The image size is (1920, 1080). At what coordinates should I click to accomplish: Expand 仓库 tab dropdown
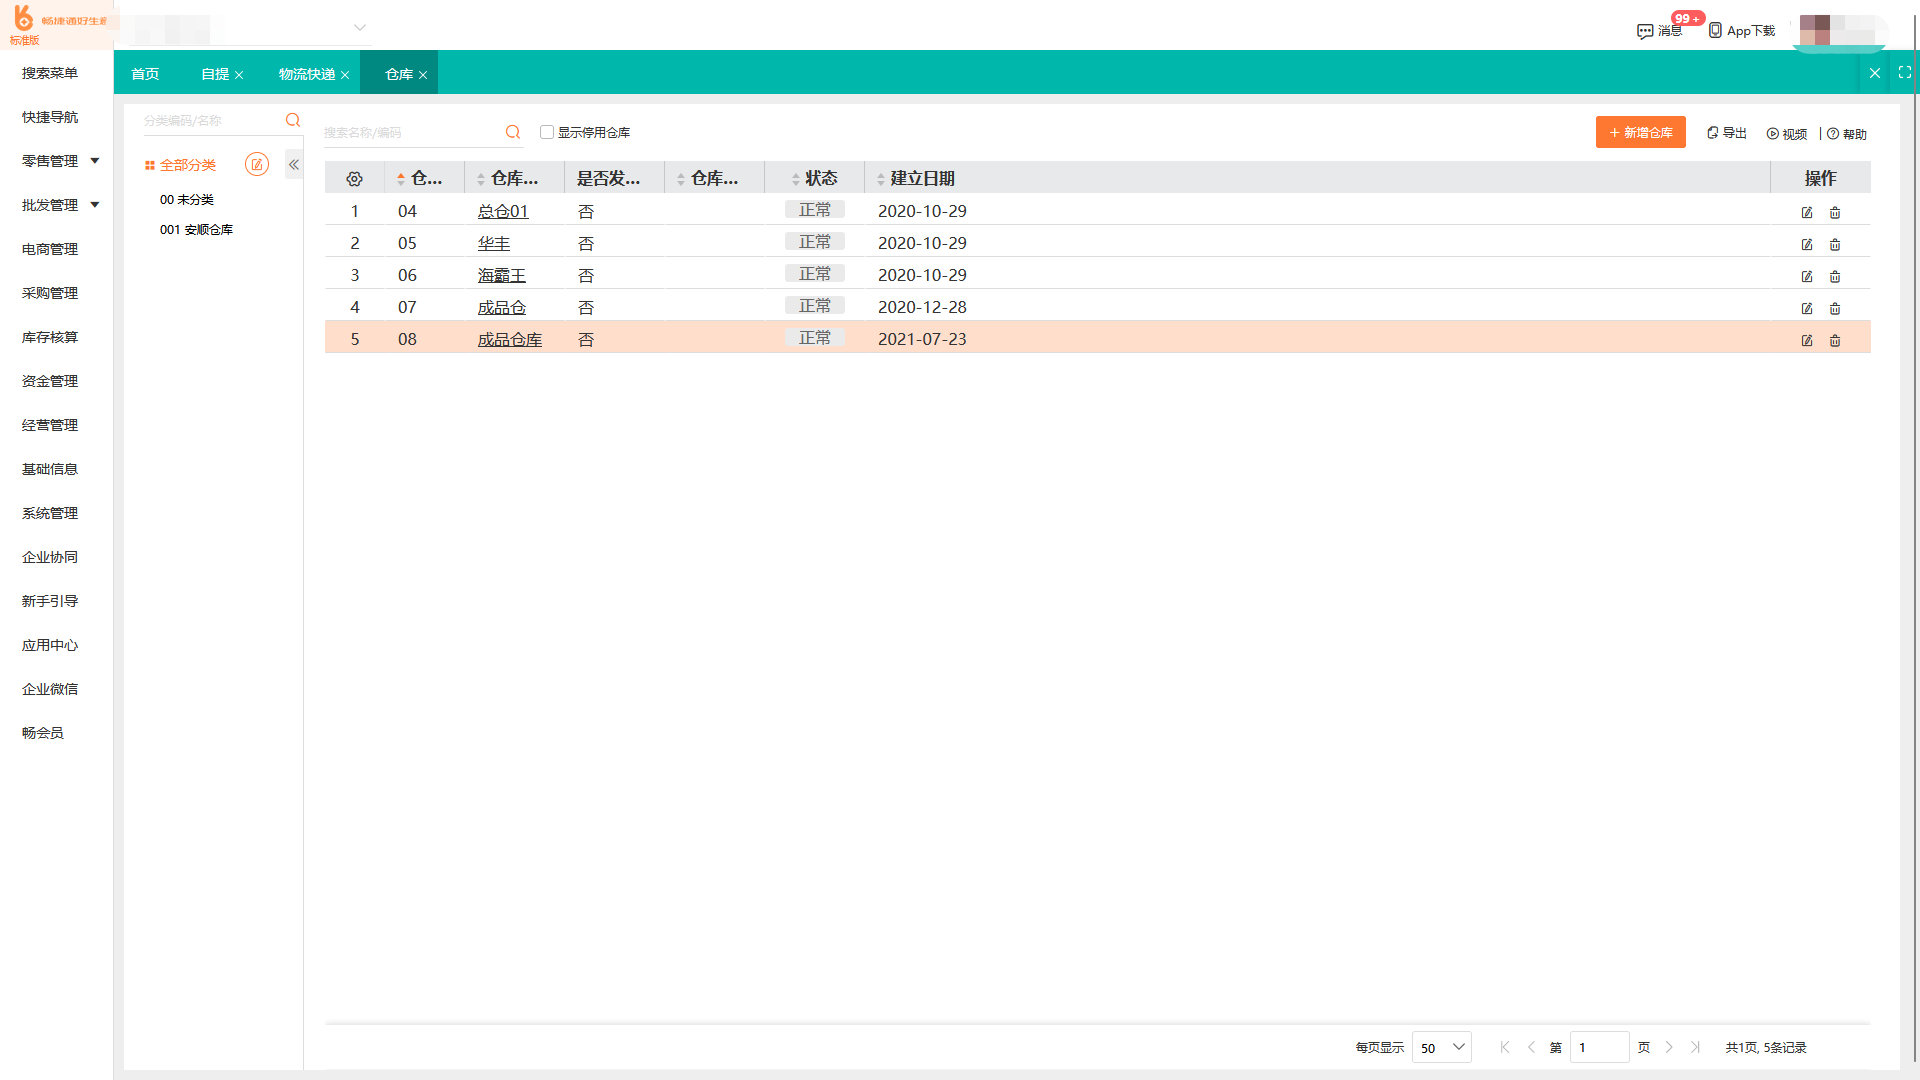(x=398, y=74)
